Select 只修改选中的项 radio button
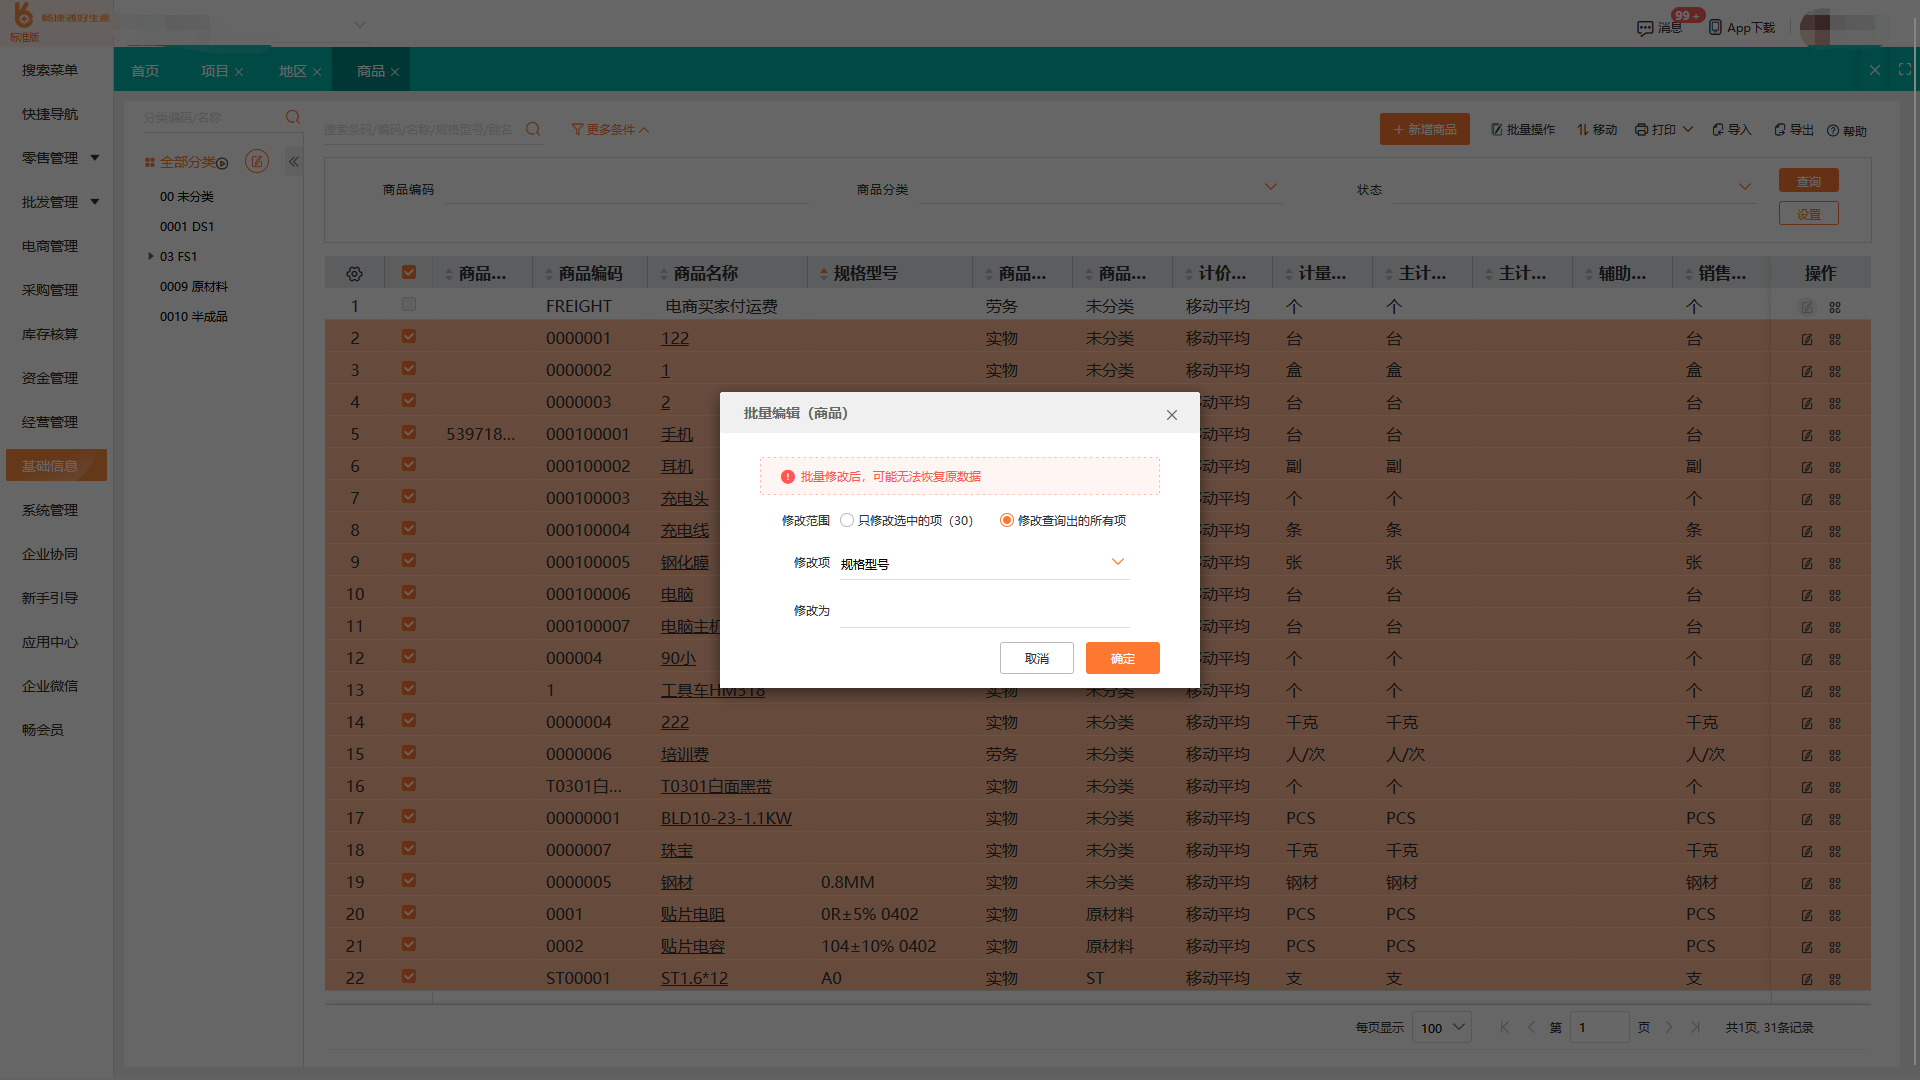The width and height of the screenshot is (1920, 1080). pyautogui.click(x=847, y=520)
